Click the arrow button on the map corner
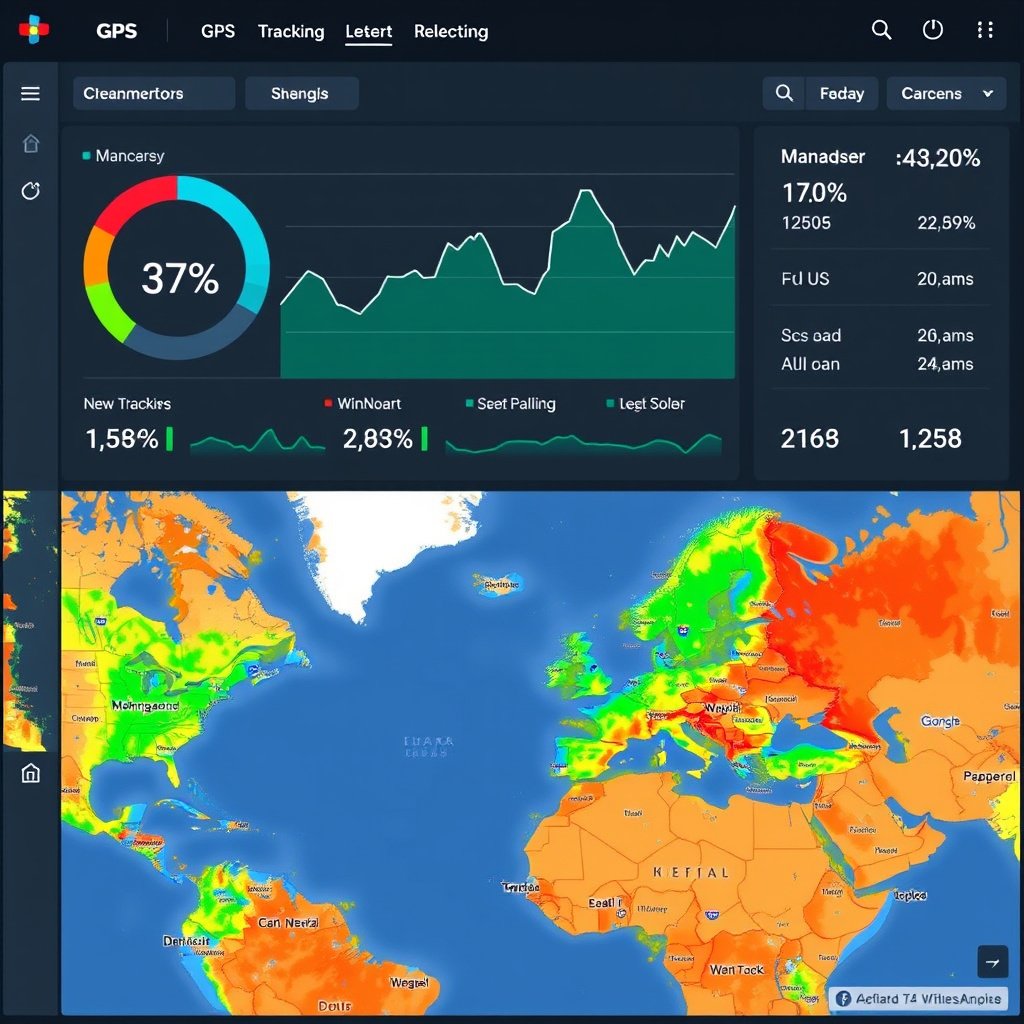 coord(992,962)
